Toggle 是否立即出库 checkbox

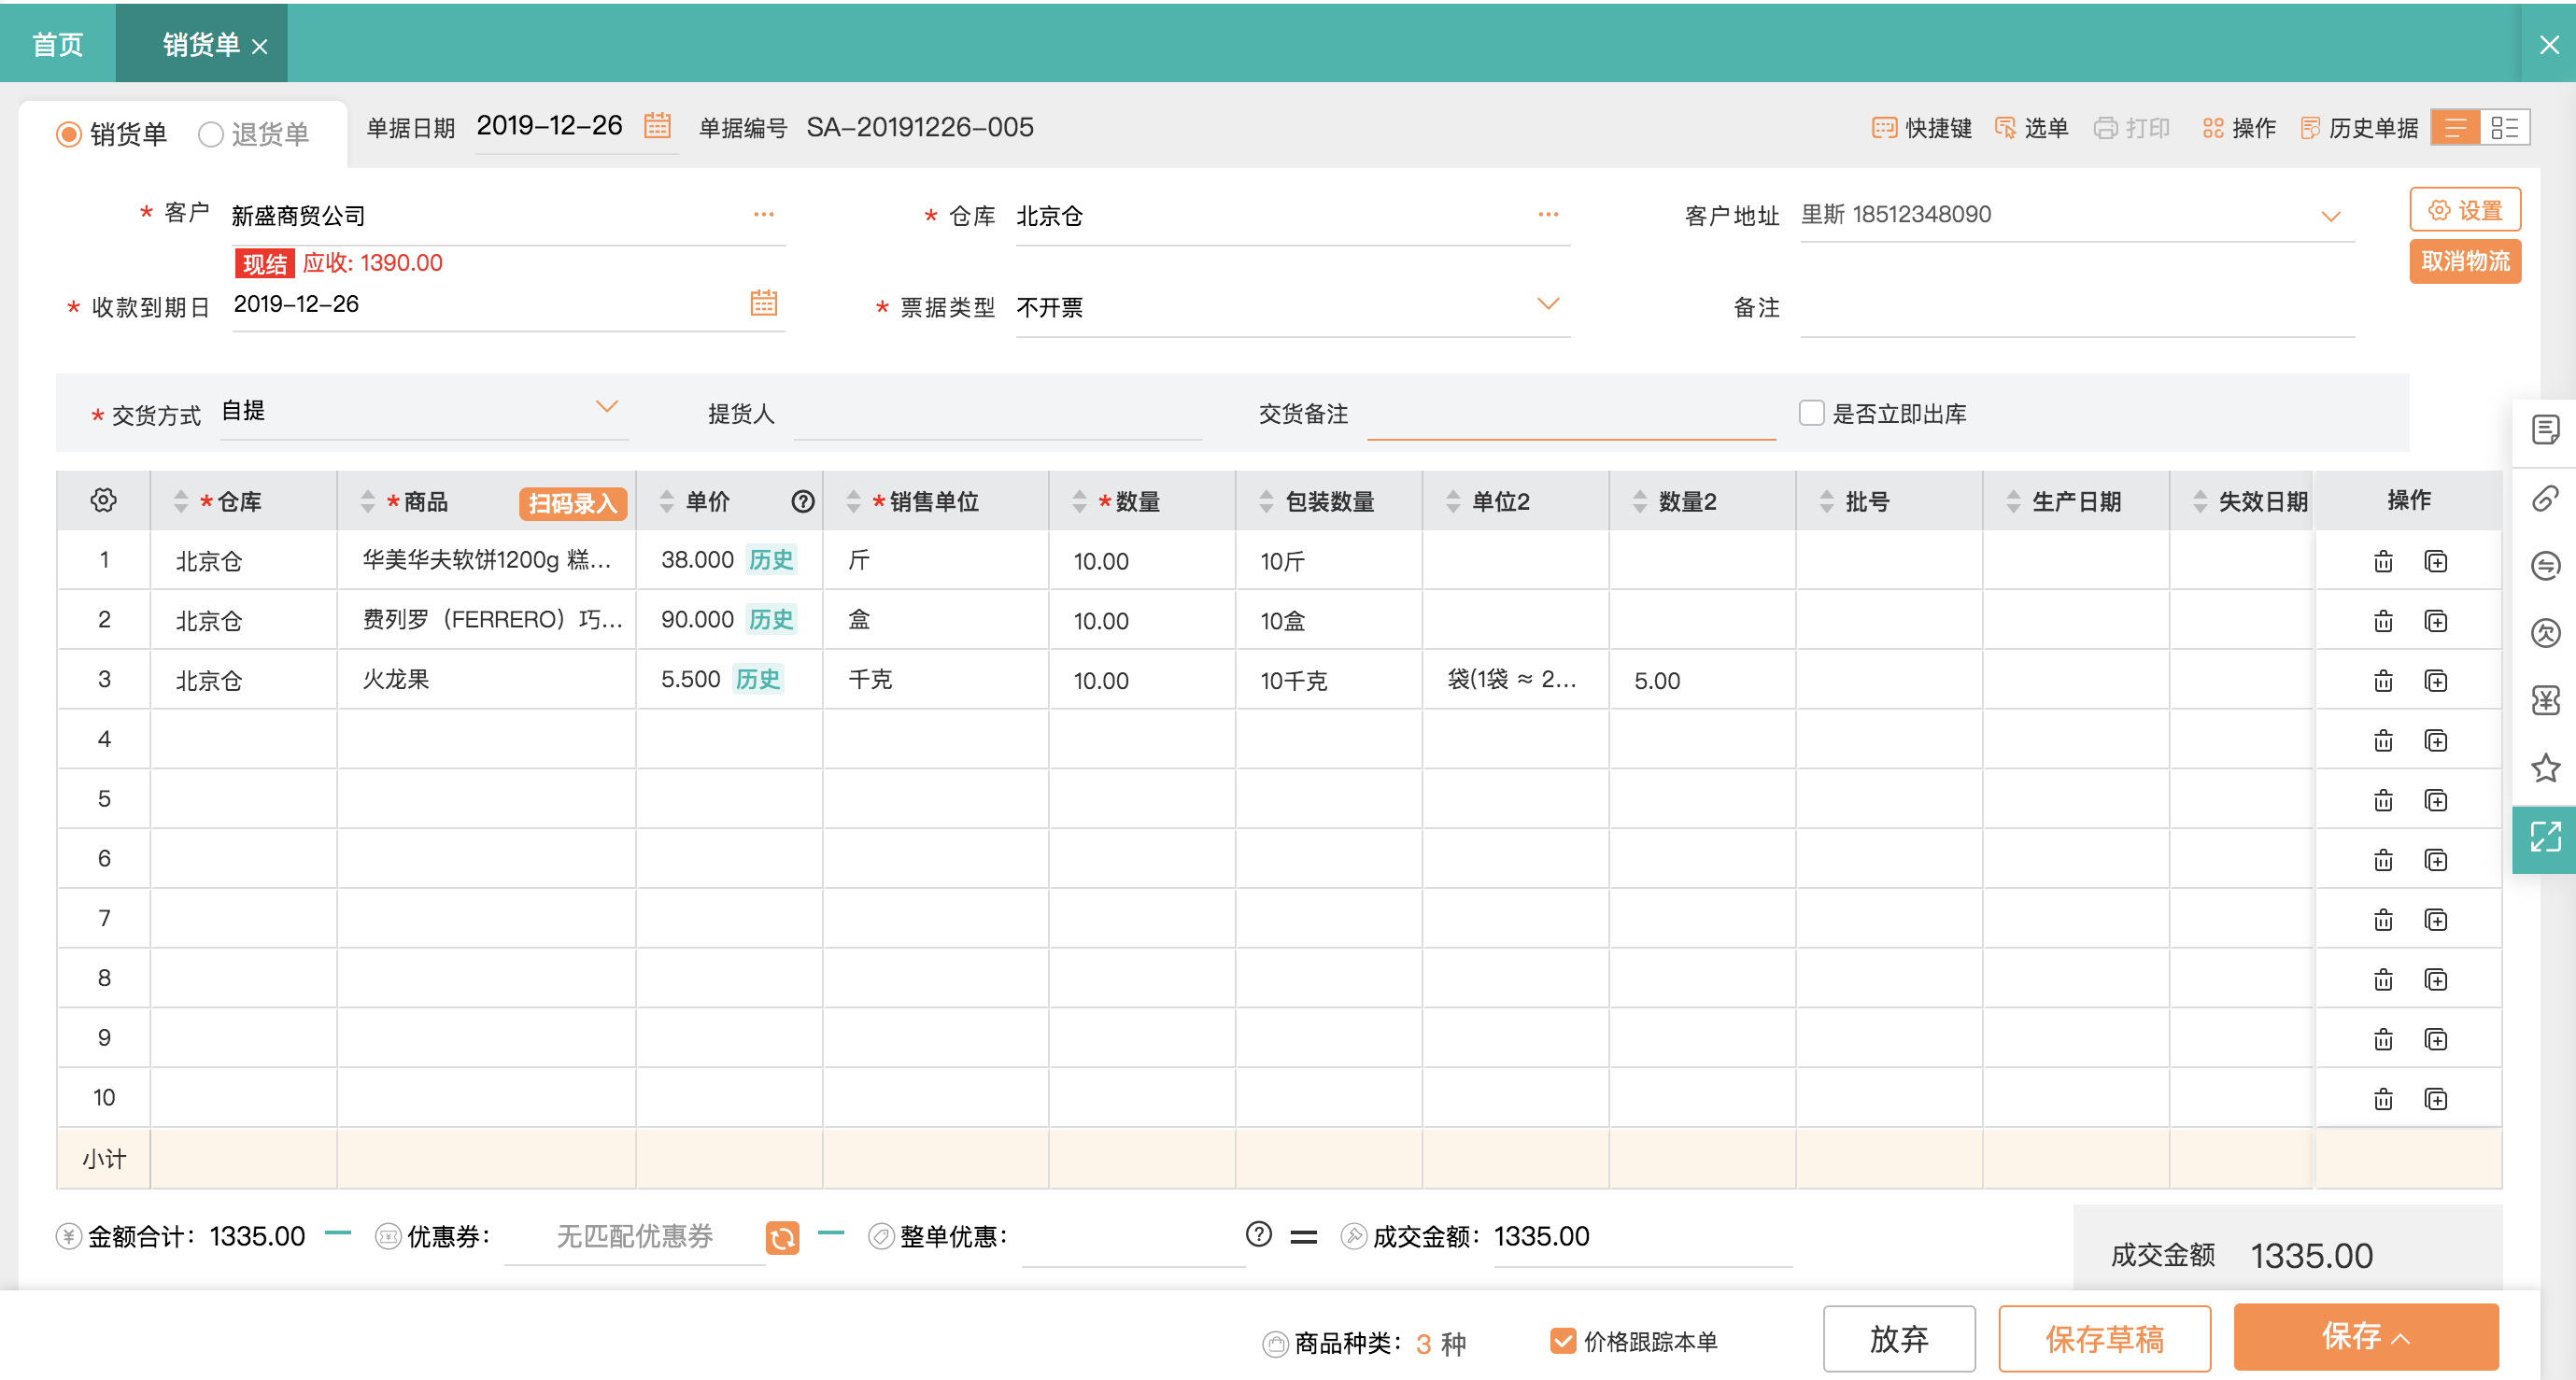point(1811,414)
